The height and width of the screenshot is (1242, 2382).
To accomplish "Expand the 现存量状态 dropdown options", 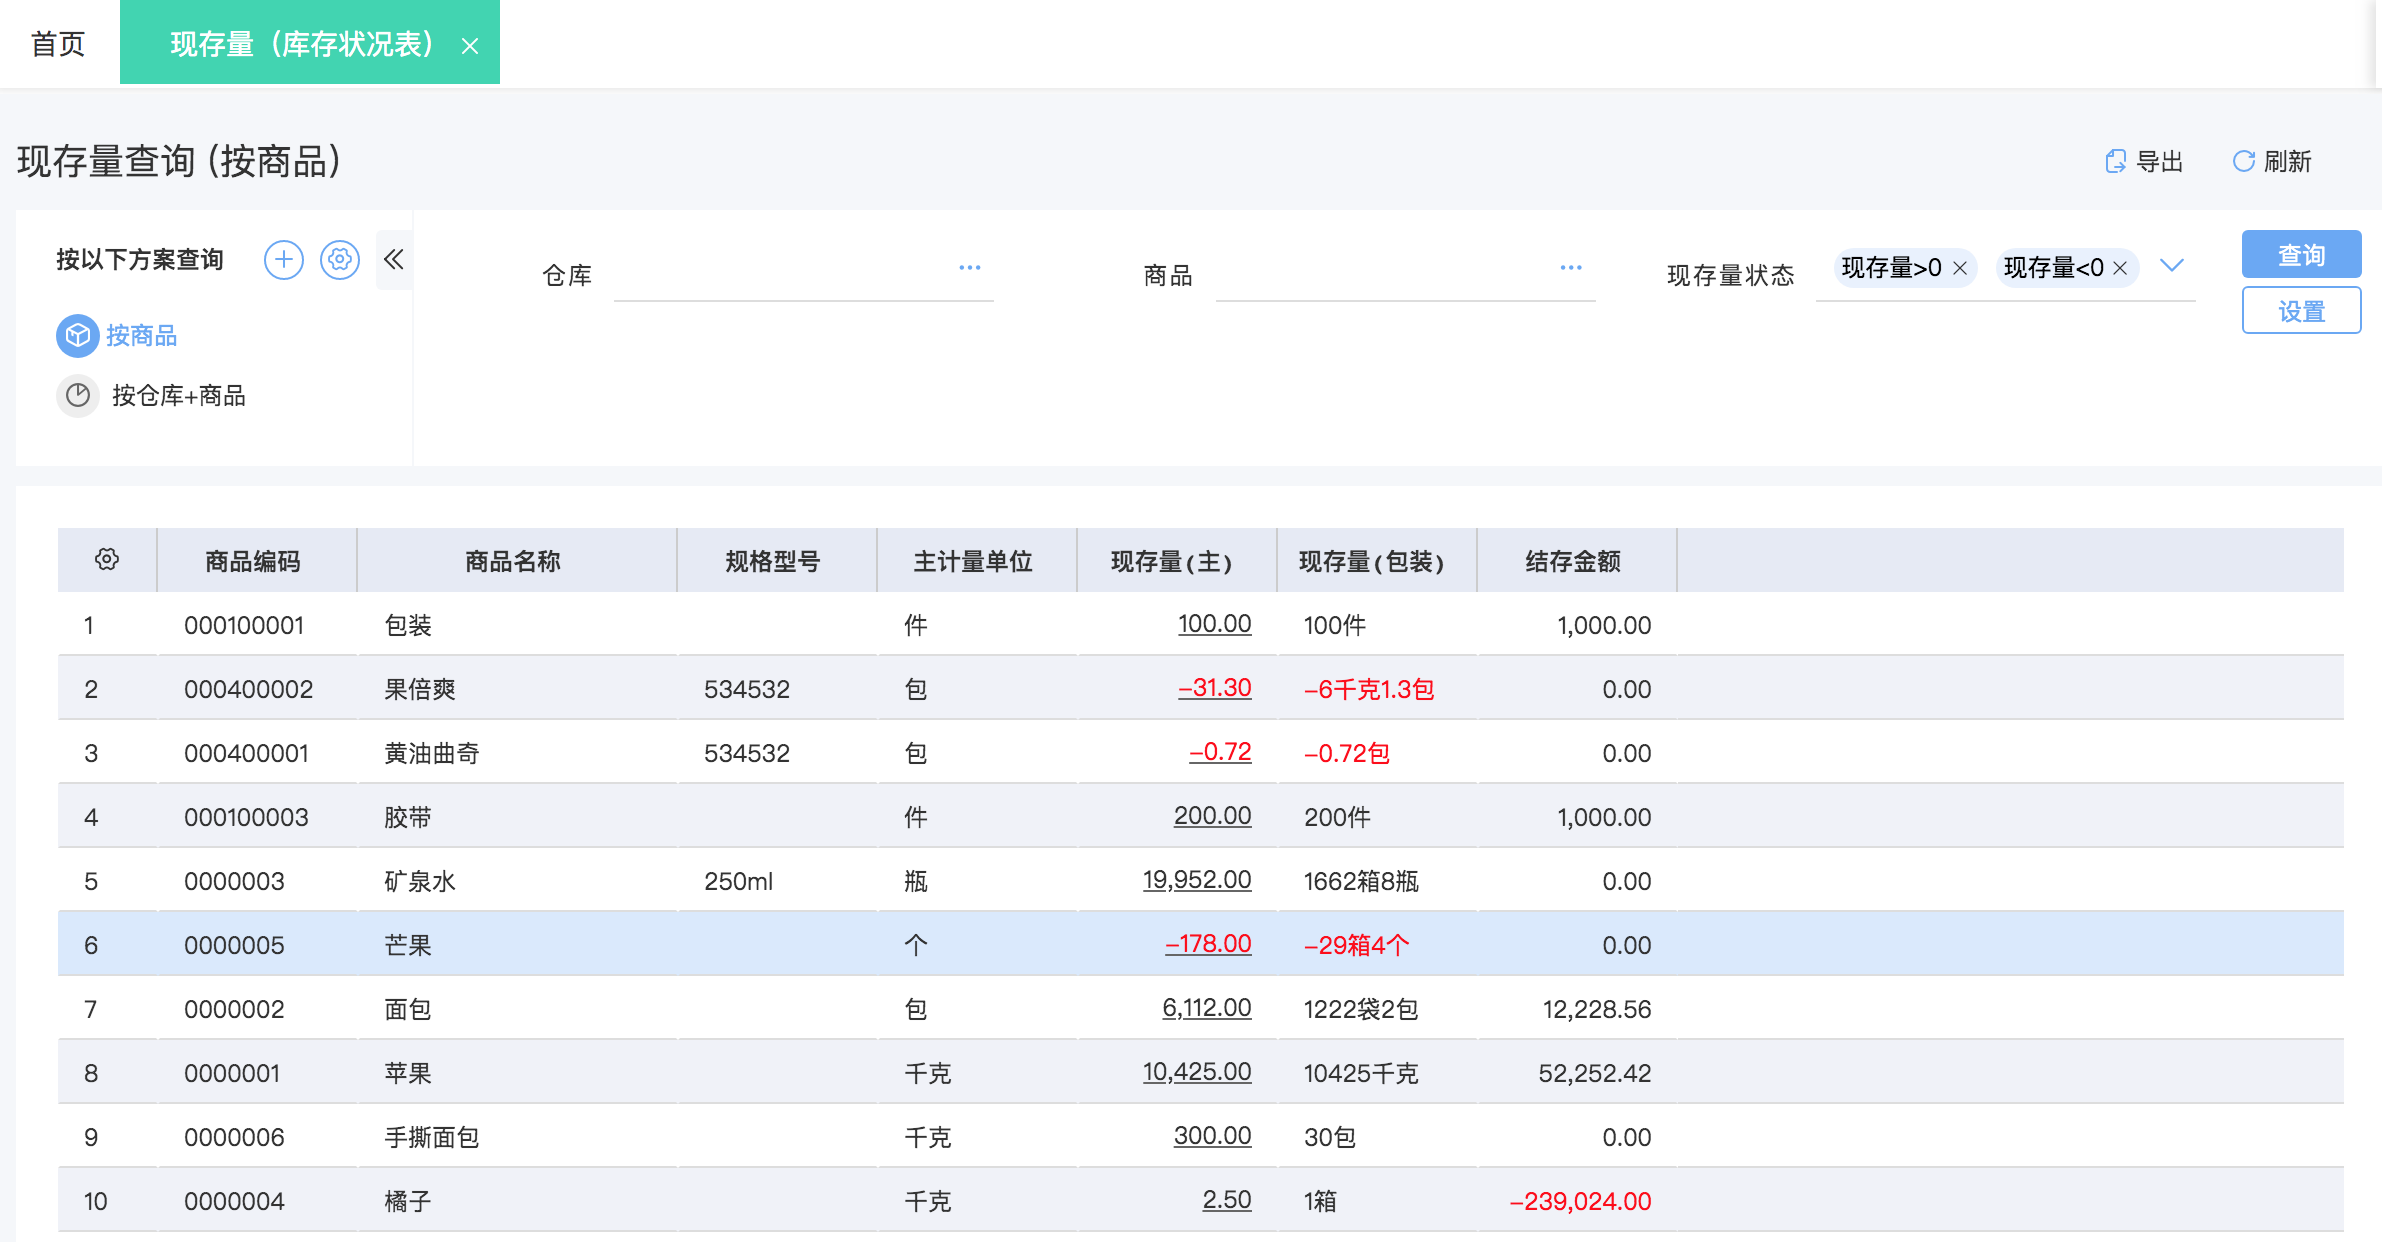I will [x=2174, y=265].
